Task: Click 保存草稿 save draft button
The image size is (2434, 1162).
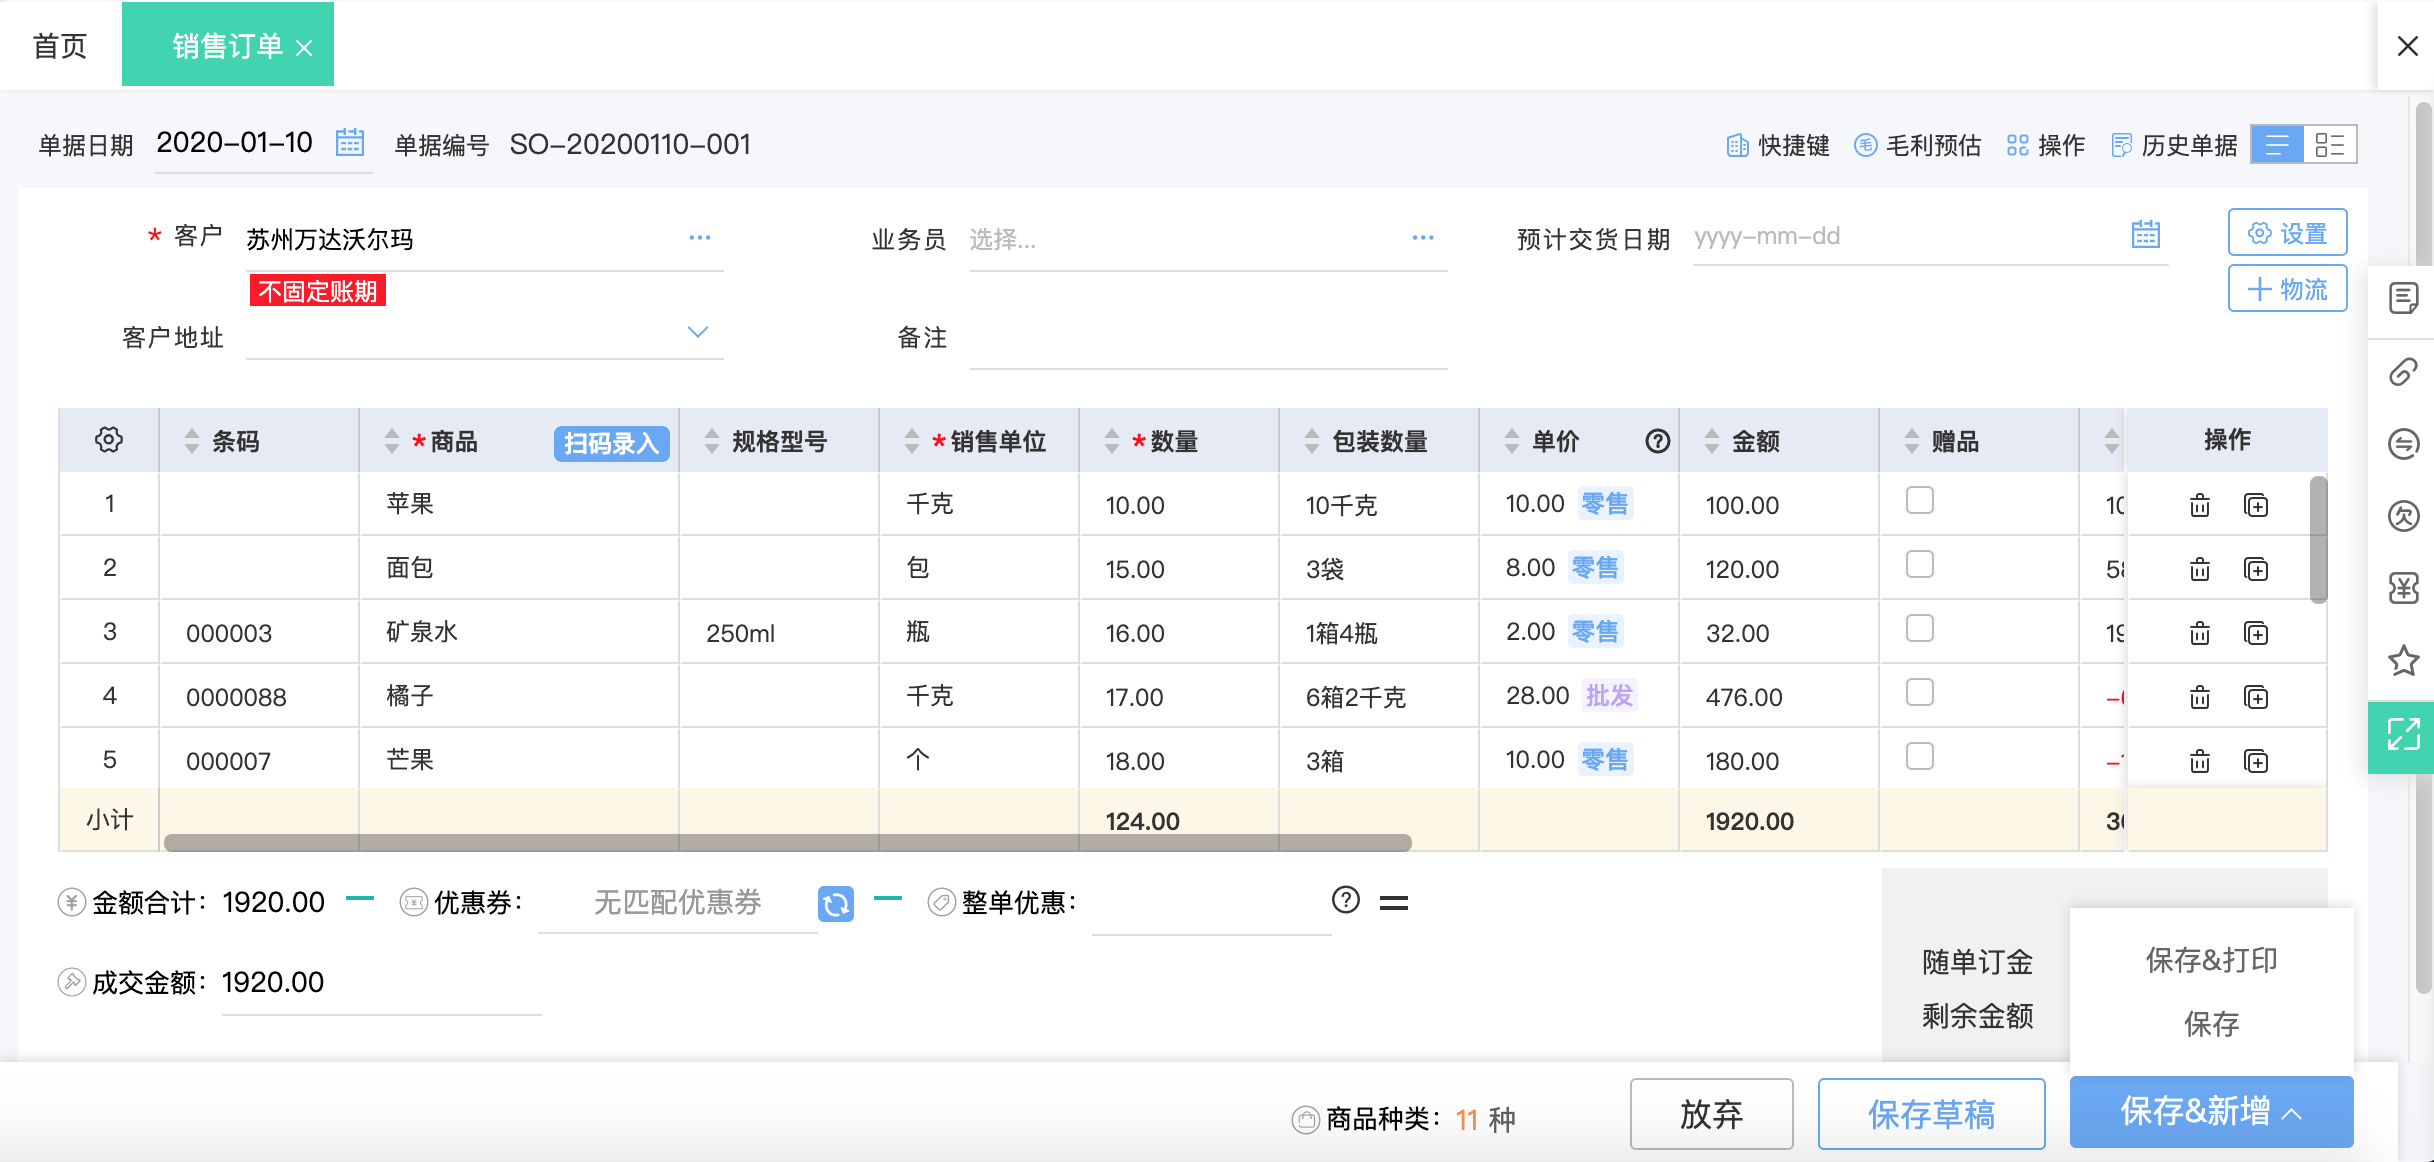Action: click(x=1931, y=1114)
